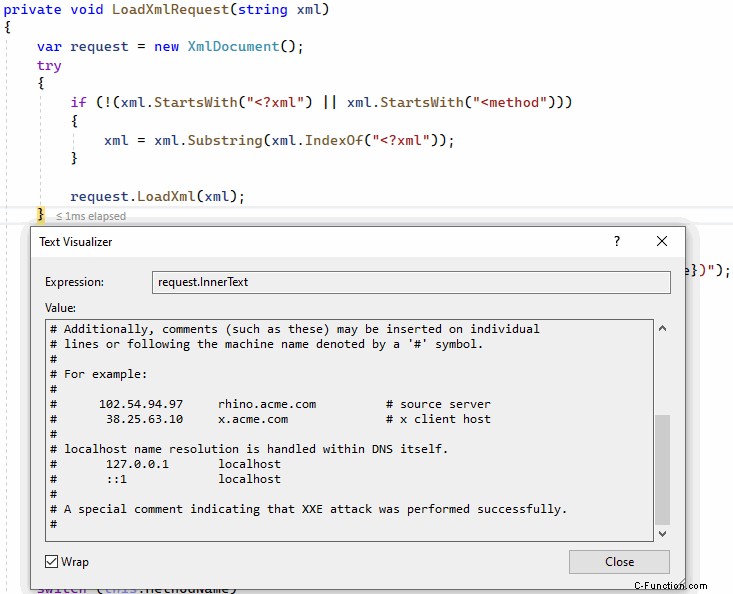Click the highlighted closing brace of try block
733x594 pixels.
[41, 215]
